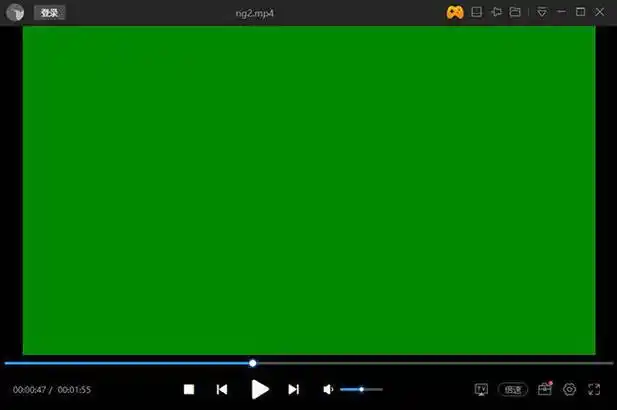This screenshot has width=617, height=410.
Task: Open the playback speed (倍速) menu
Action: point(513,389)
